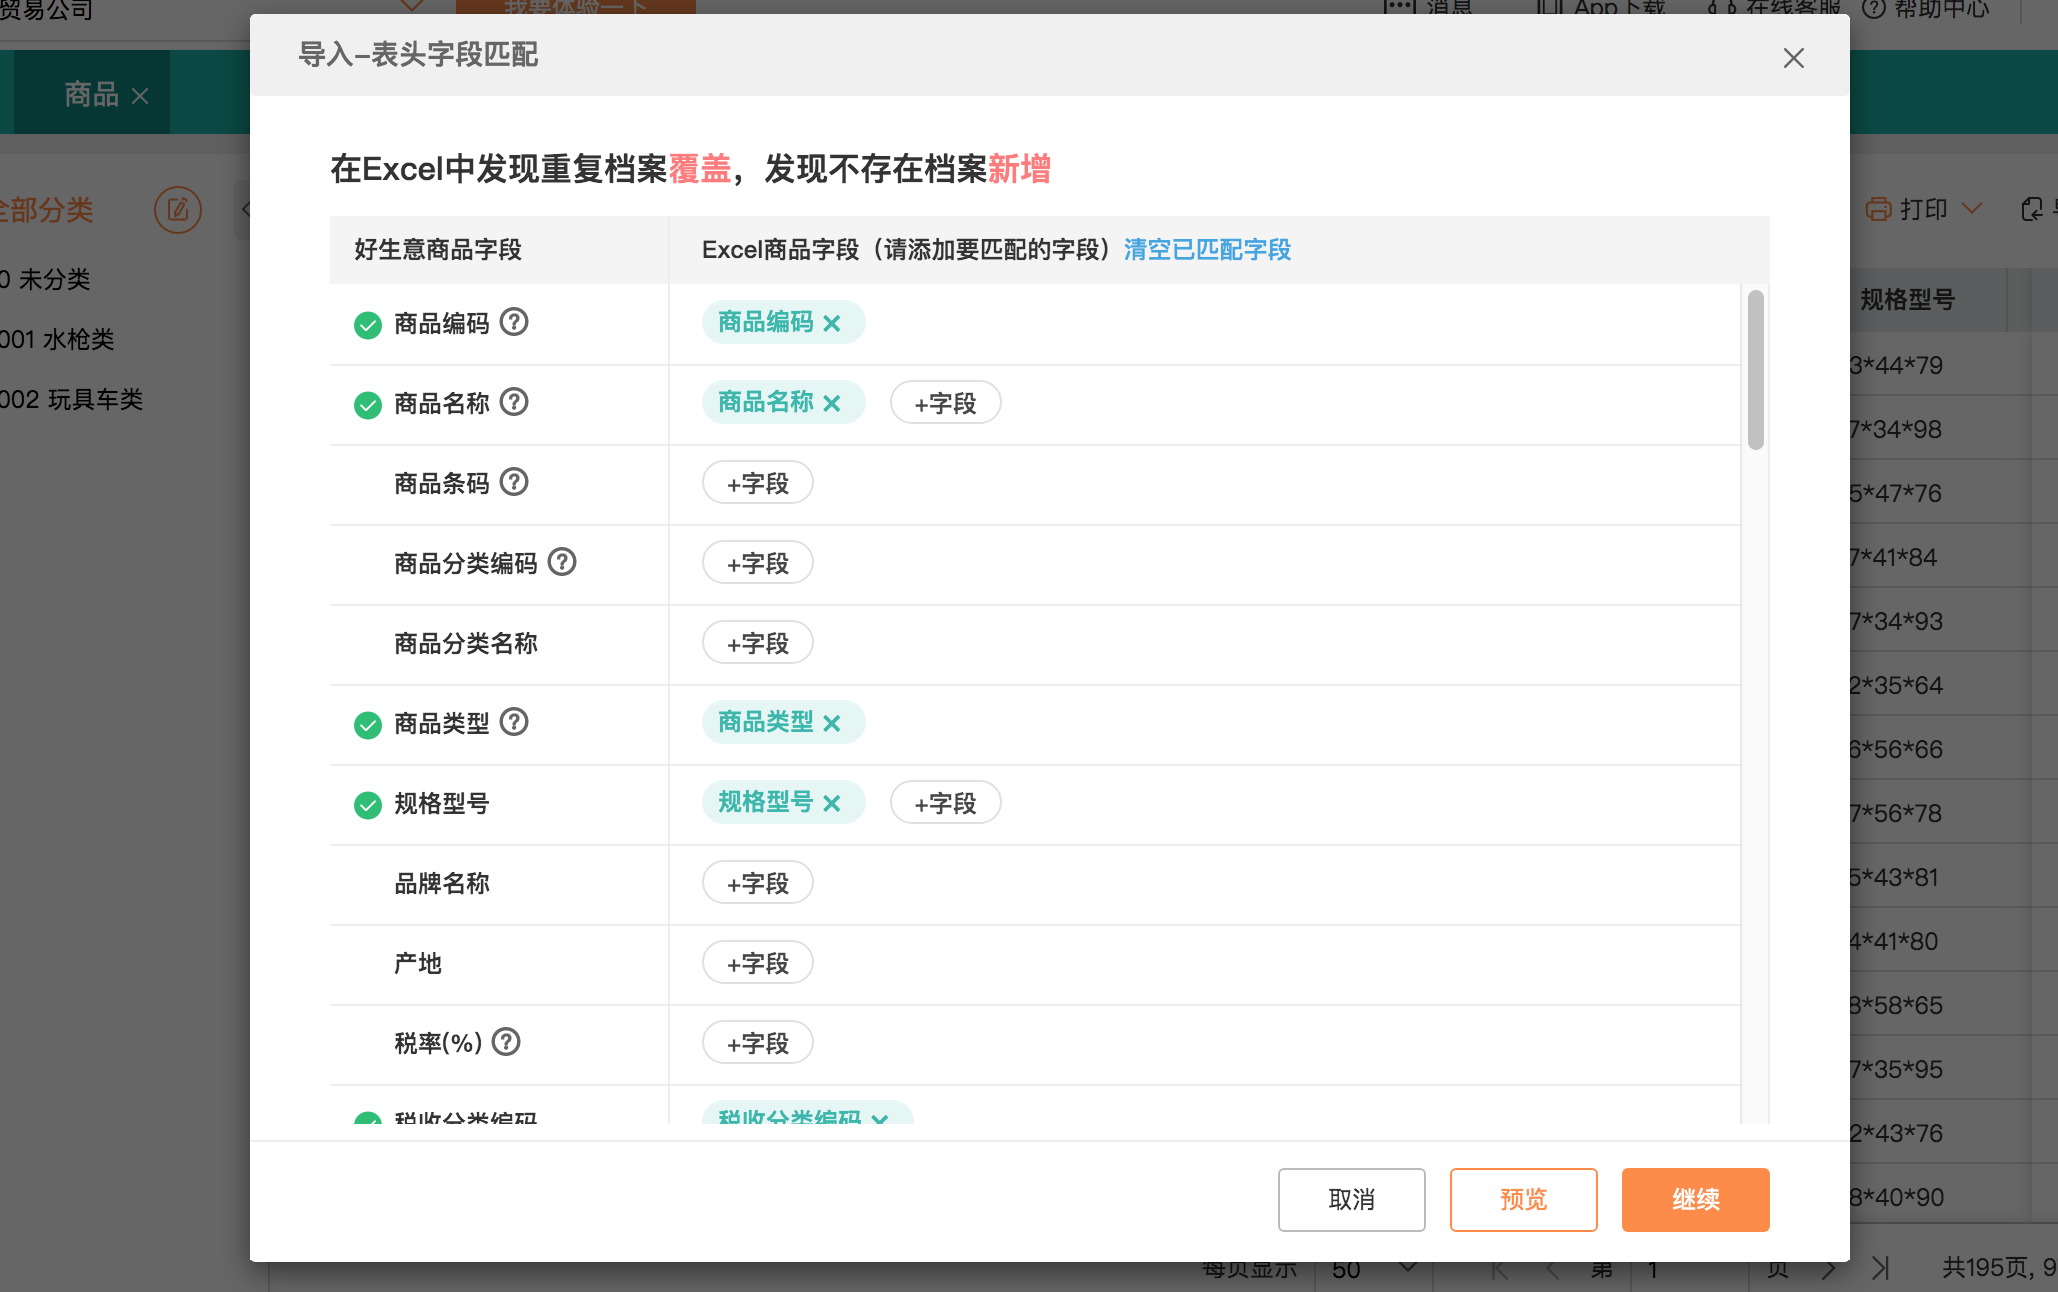Click 预览 button

1524,1198
